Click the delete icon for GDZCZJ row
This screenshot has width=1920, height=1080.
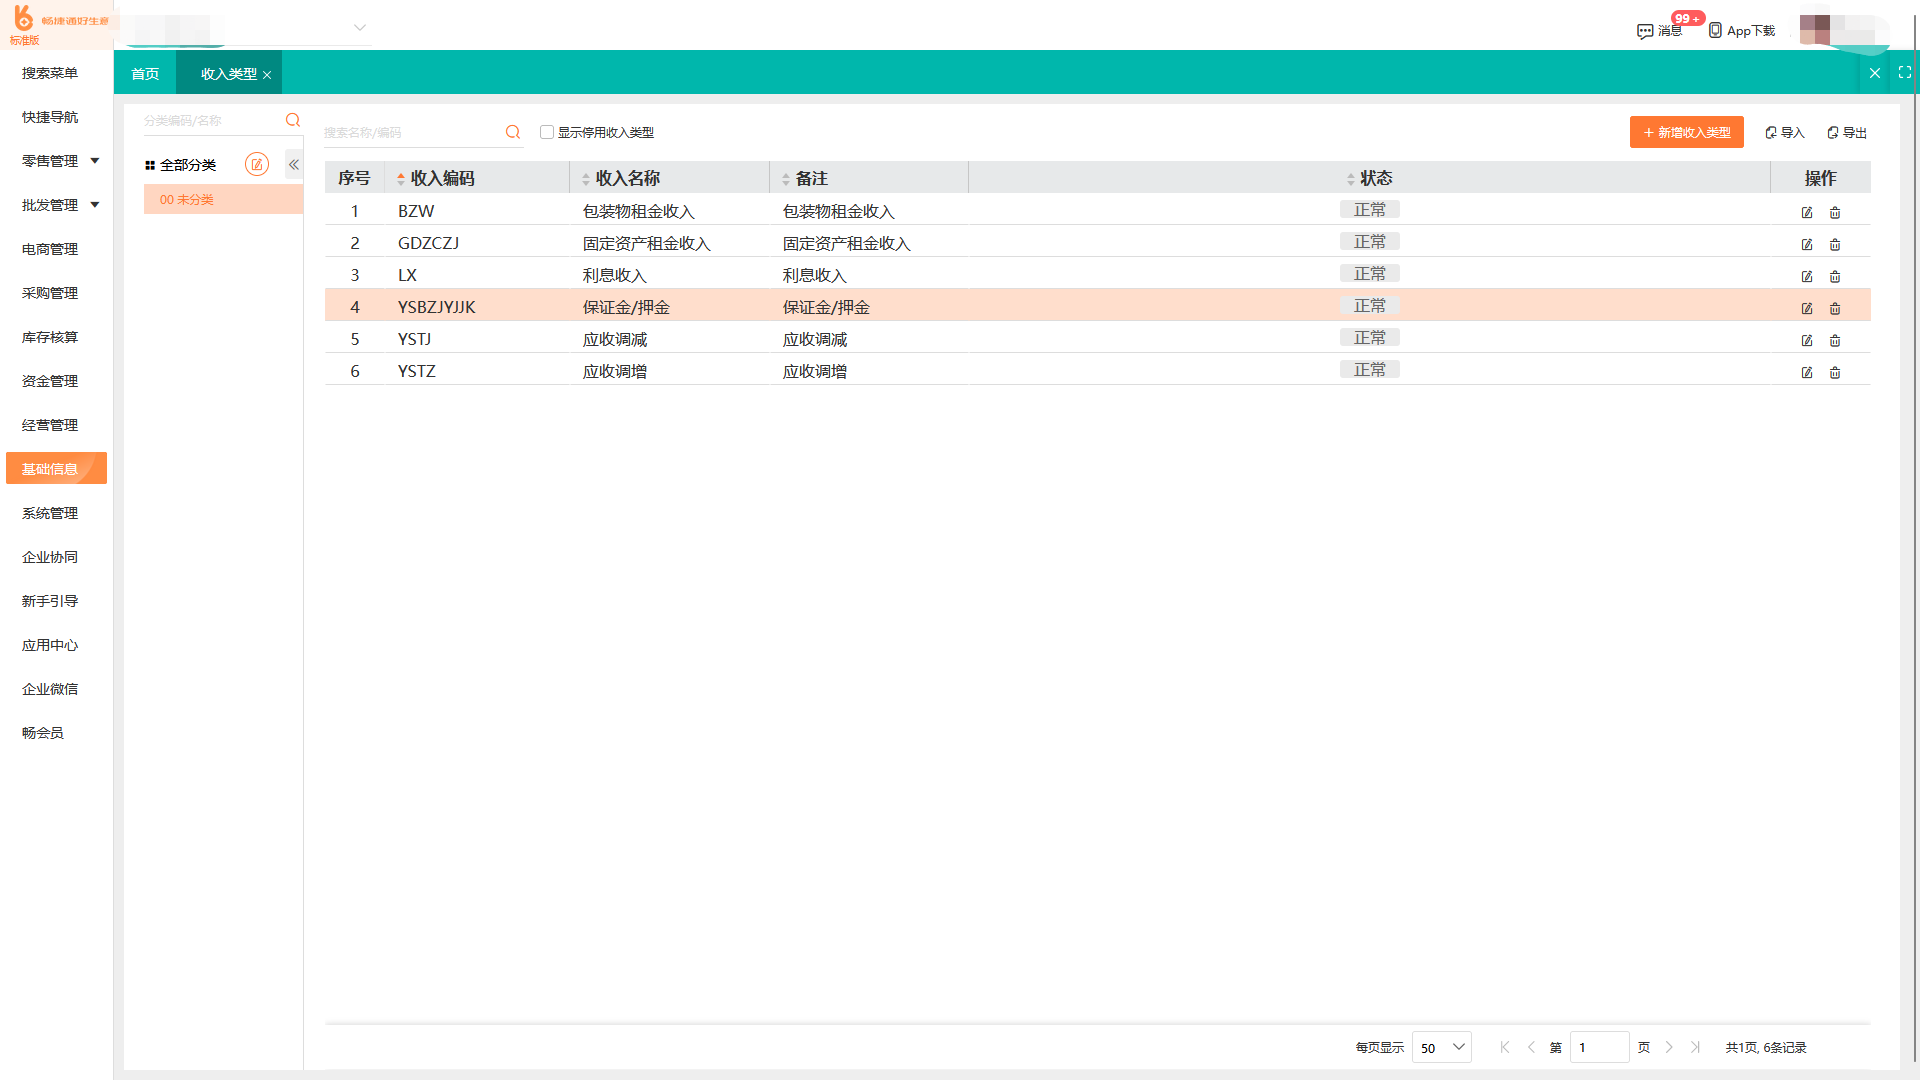click(x=1834, y=243)
